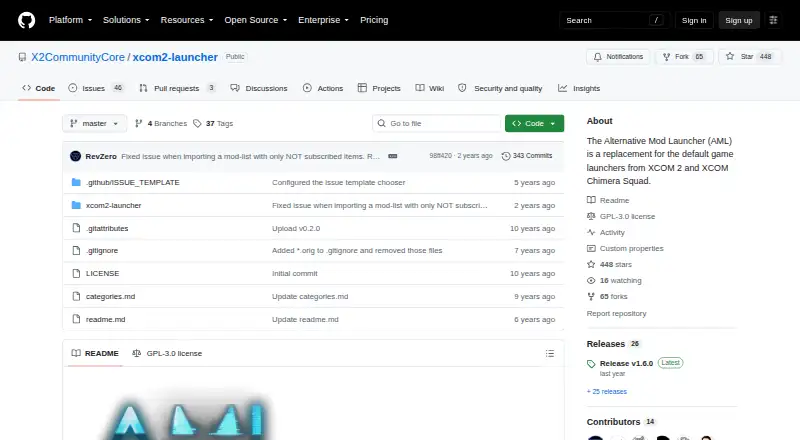Screen dimensions: 800x440
Task: Open the GitHub home logo
Action: 27,20
